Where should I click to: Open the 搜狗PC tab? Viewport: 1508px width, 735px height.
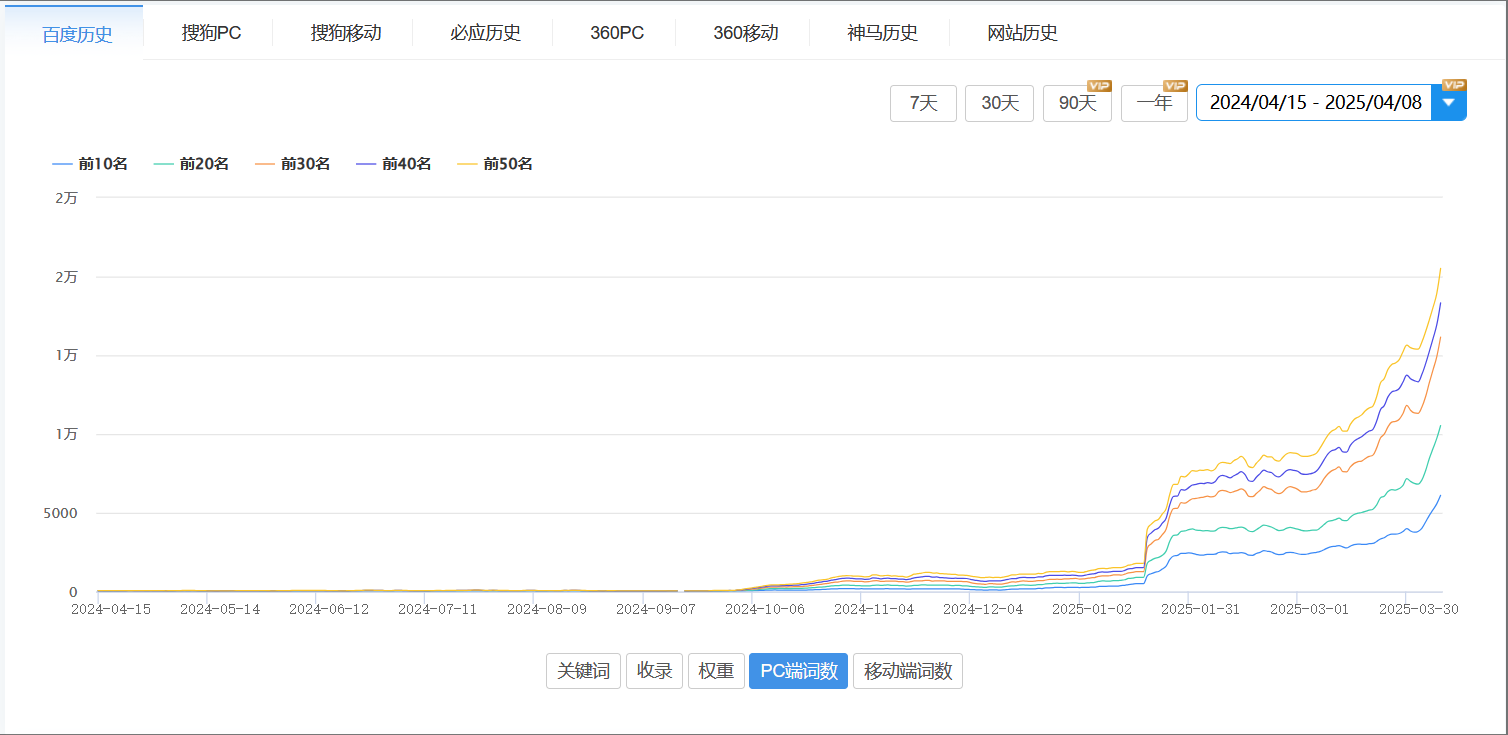pos(211,33)
